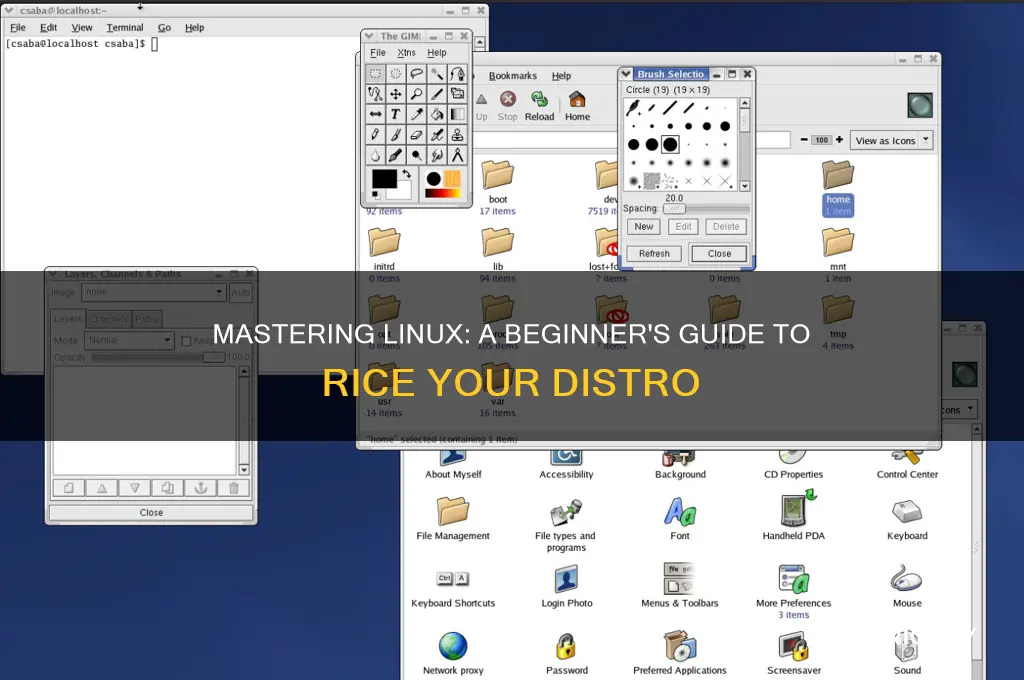Open the Go menu in terminal window
Image resolution: width=1024 pixels, height=680 pixels.
coord(164,27)
